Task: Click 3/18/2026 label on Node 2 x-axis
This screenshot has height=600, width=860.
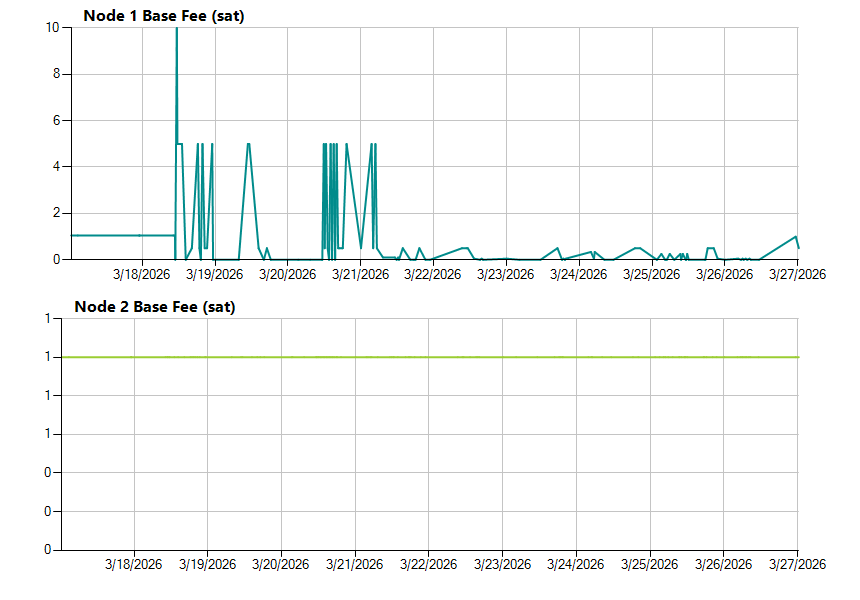Action: [134, 565]
